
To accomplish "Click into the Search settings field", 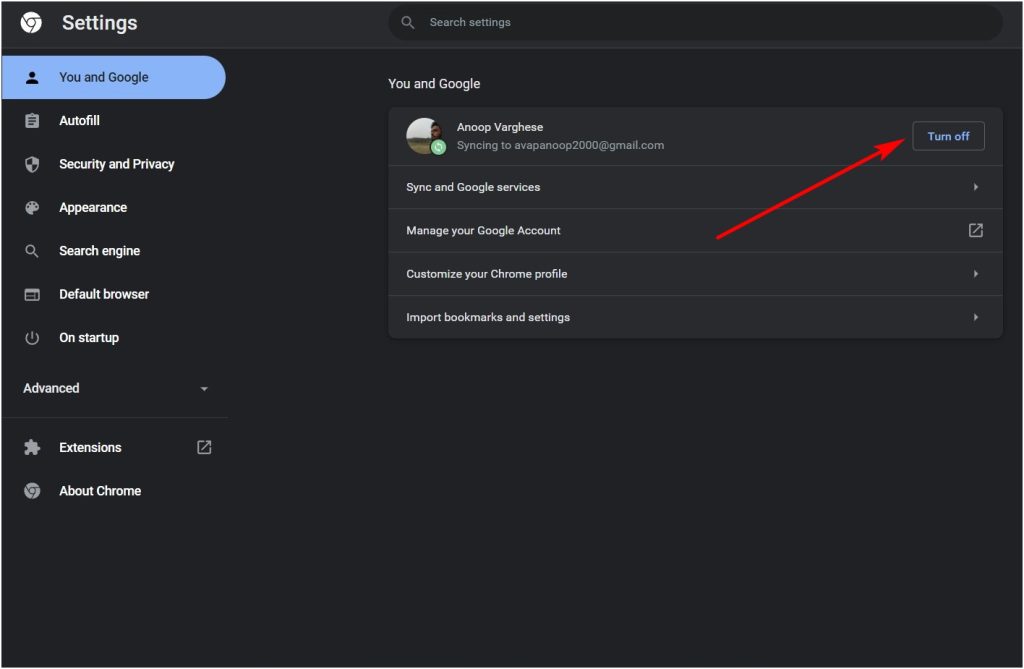I will click(695, 22).
